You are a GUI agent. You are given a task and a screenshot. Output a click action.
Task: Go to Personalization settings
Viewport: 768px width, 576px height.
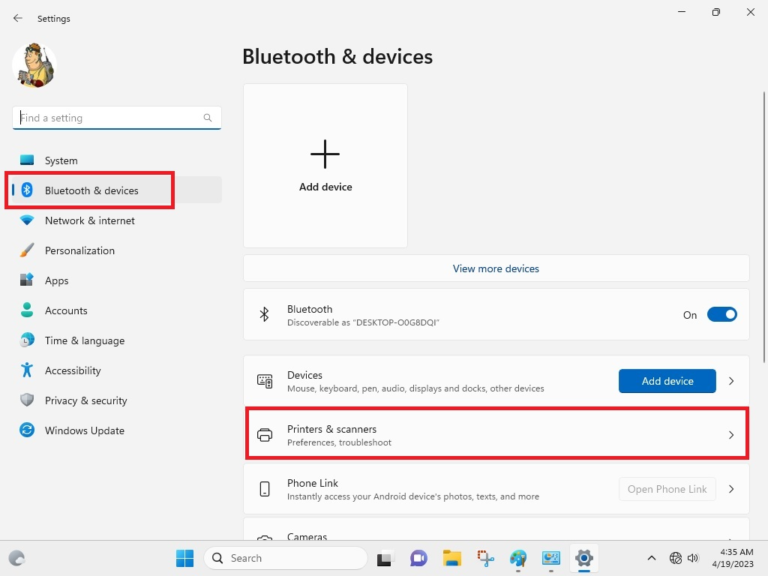(x=117, y=250)
